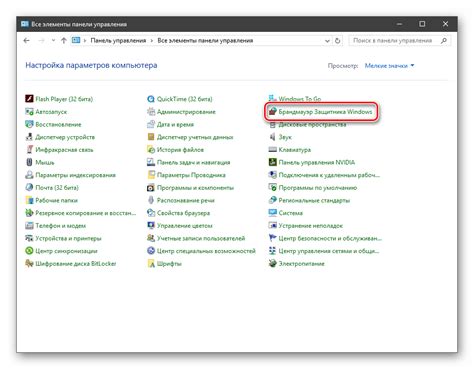Open the Восстановление icon
Viewport: 474px width, 369px height.
pos(29,124)
